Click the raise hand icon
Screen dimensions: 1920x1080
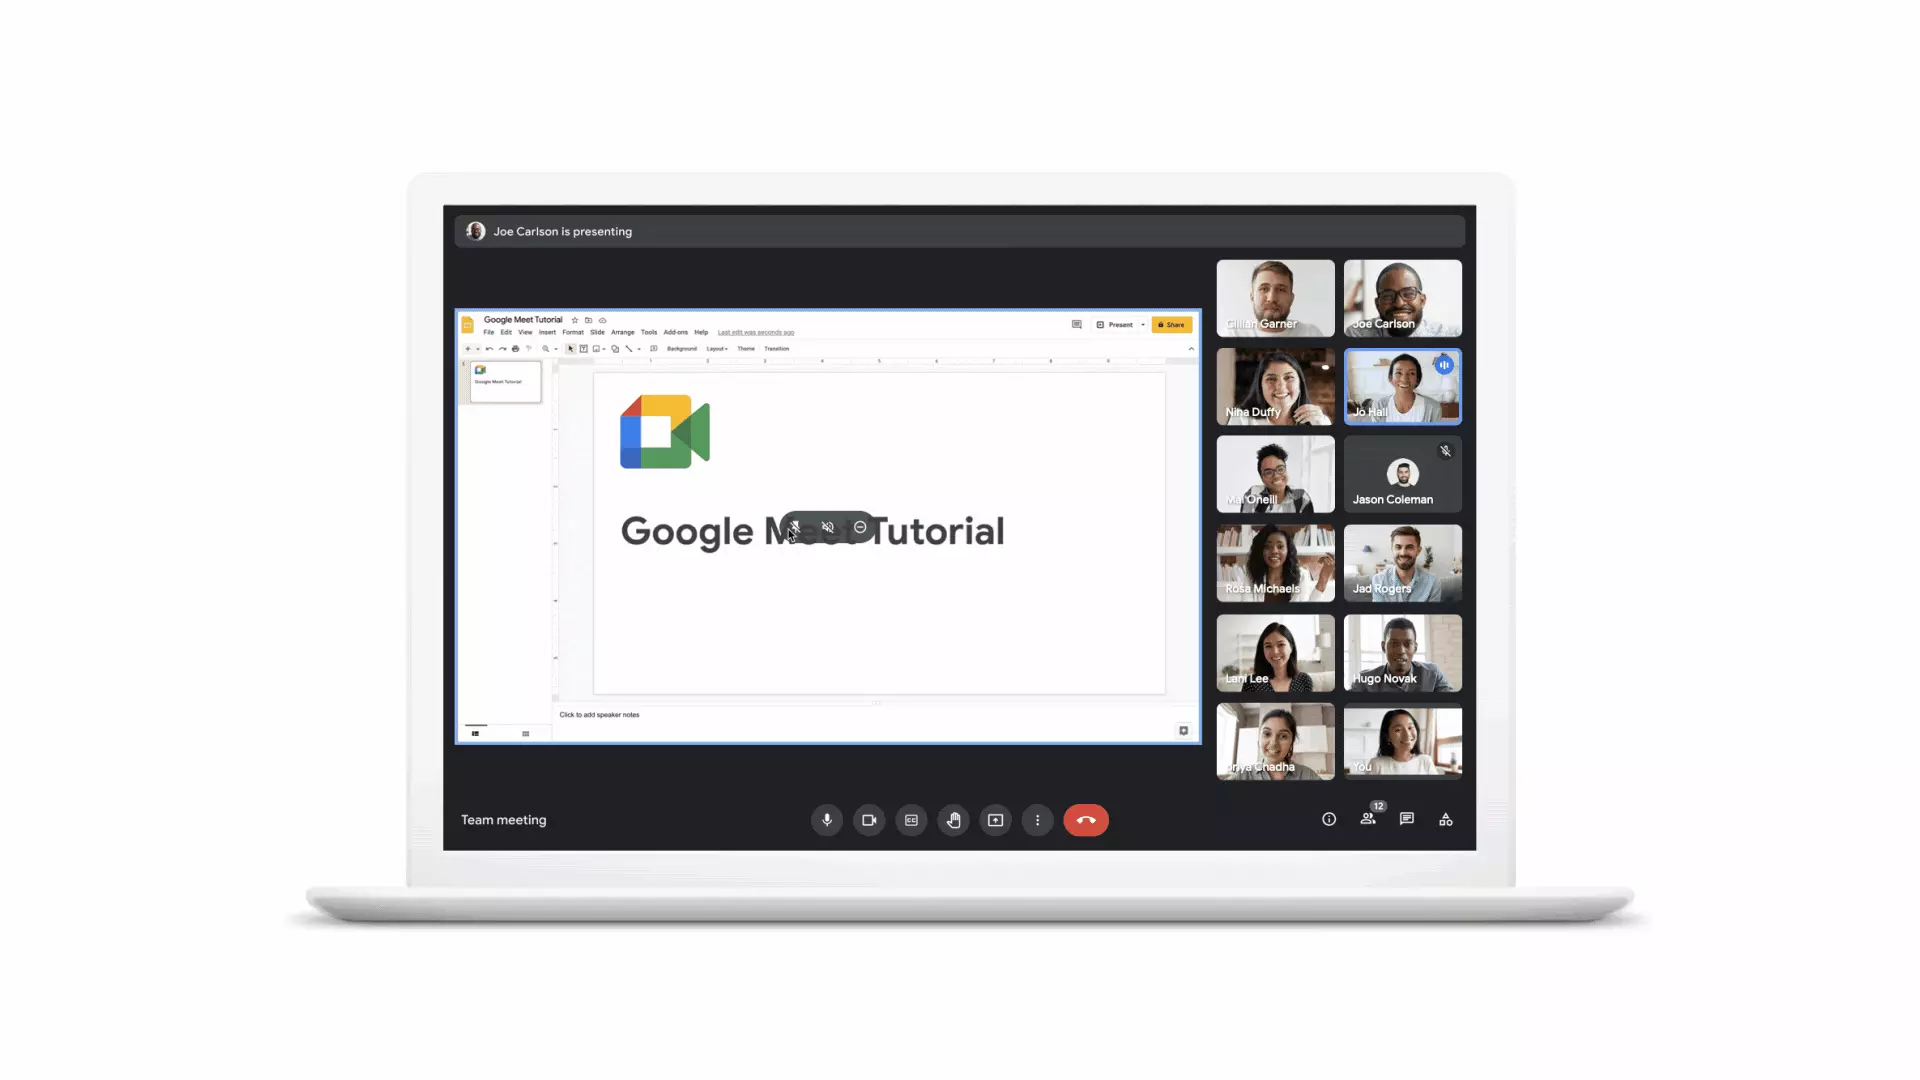(x=953, y=820)
